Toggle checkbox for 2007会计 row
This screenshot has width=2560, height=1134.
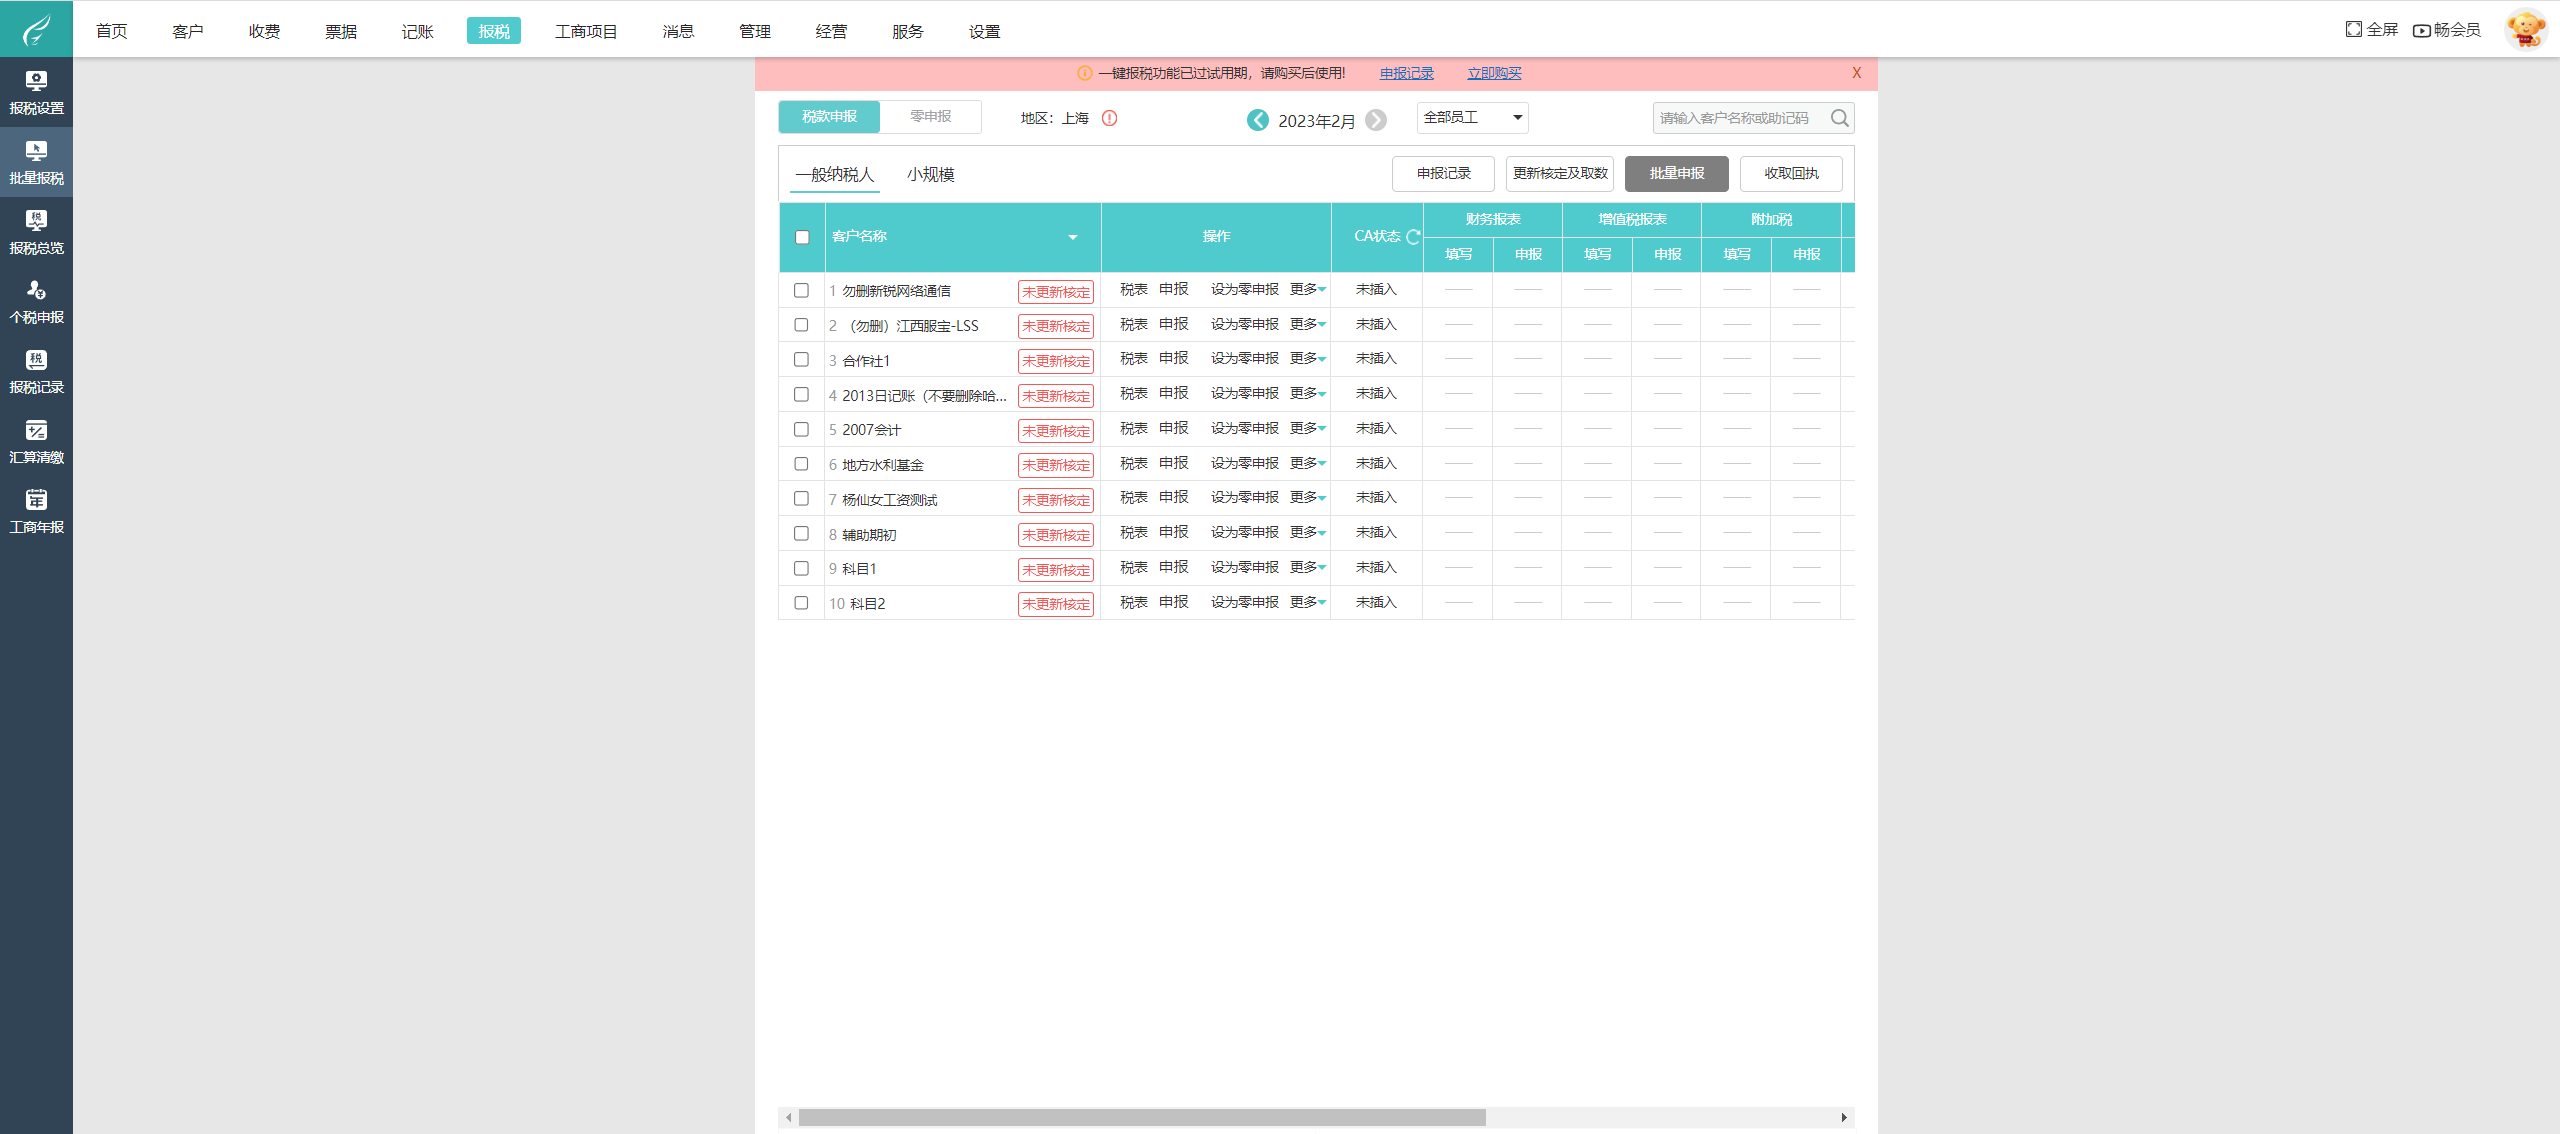click(802, 427)
